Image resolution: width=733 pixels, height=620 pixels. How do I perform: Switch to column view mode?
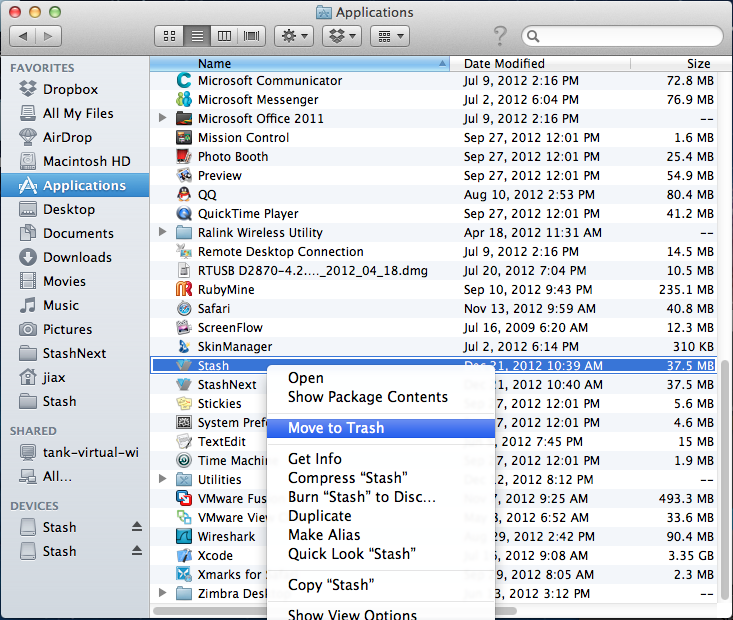point(224,36)
